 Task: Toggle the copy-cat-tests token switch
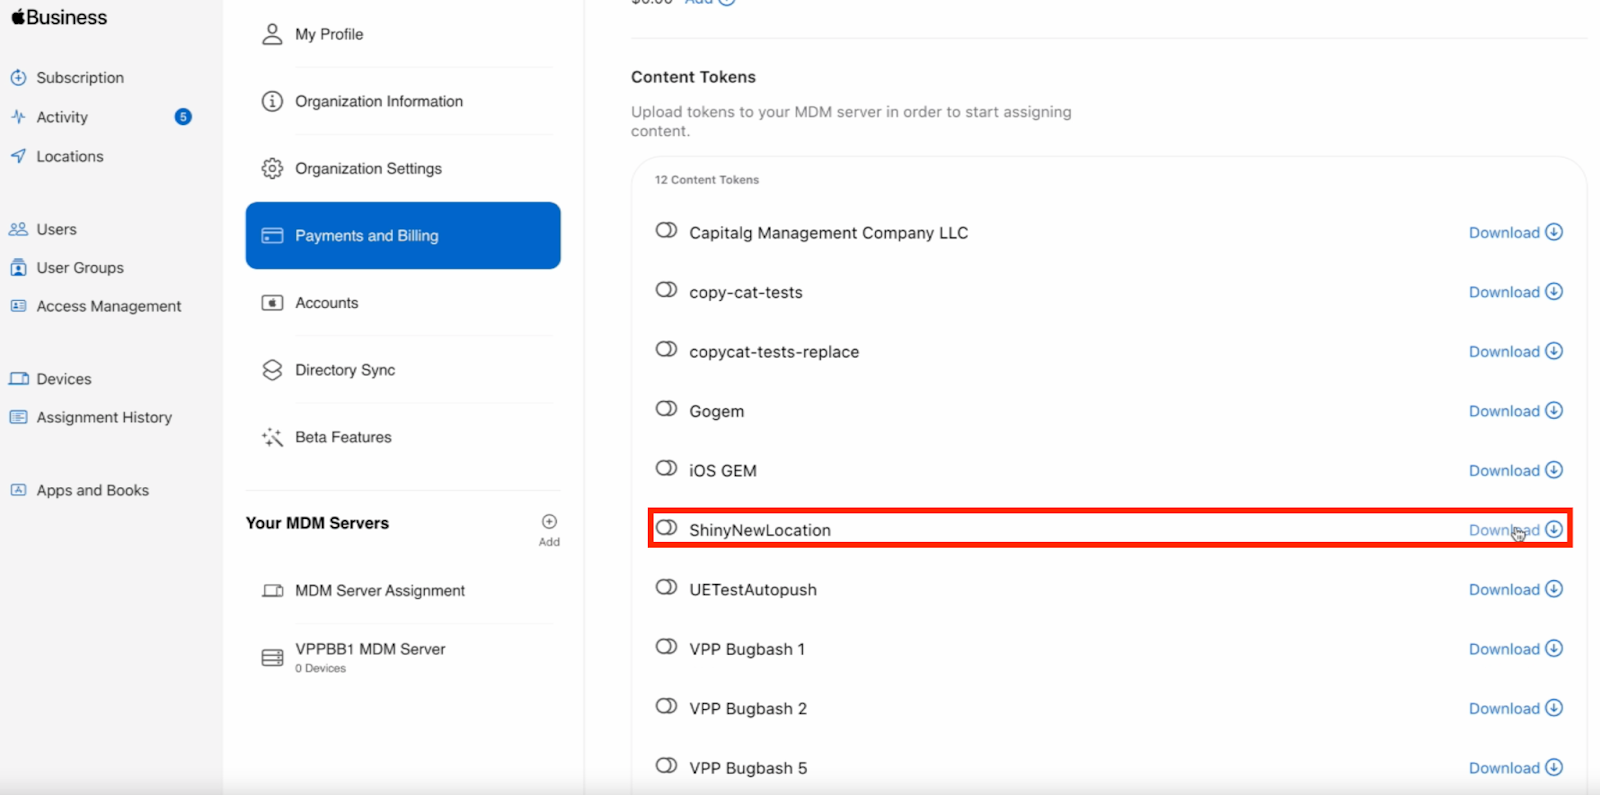click(x=666, y=290)
